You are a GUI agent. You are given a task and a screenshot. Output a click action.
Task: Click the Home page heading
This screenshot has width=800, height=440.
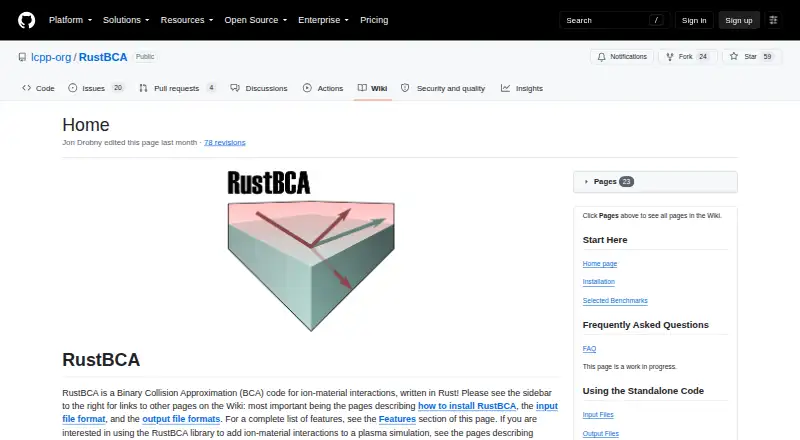(86, 125)
